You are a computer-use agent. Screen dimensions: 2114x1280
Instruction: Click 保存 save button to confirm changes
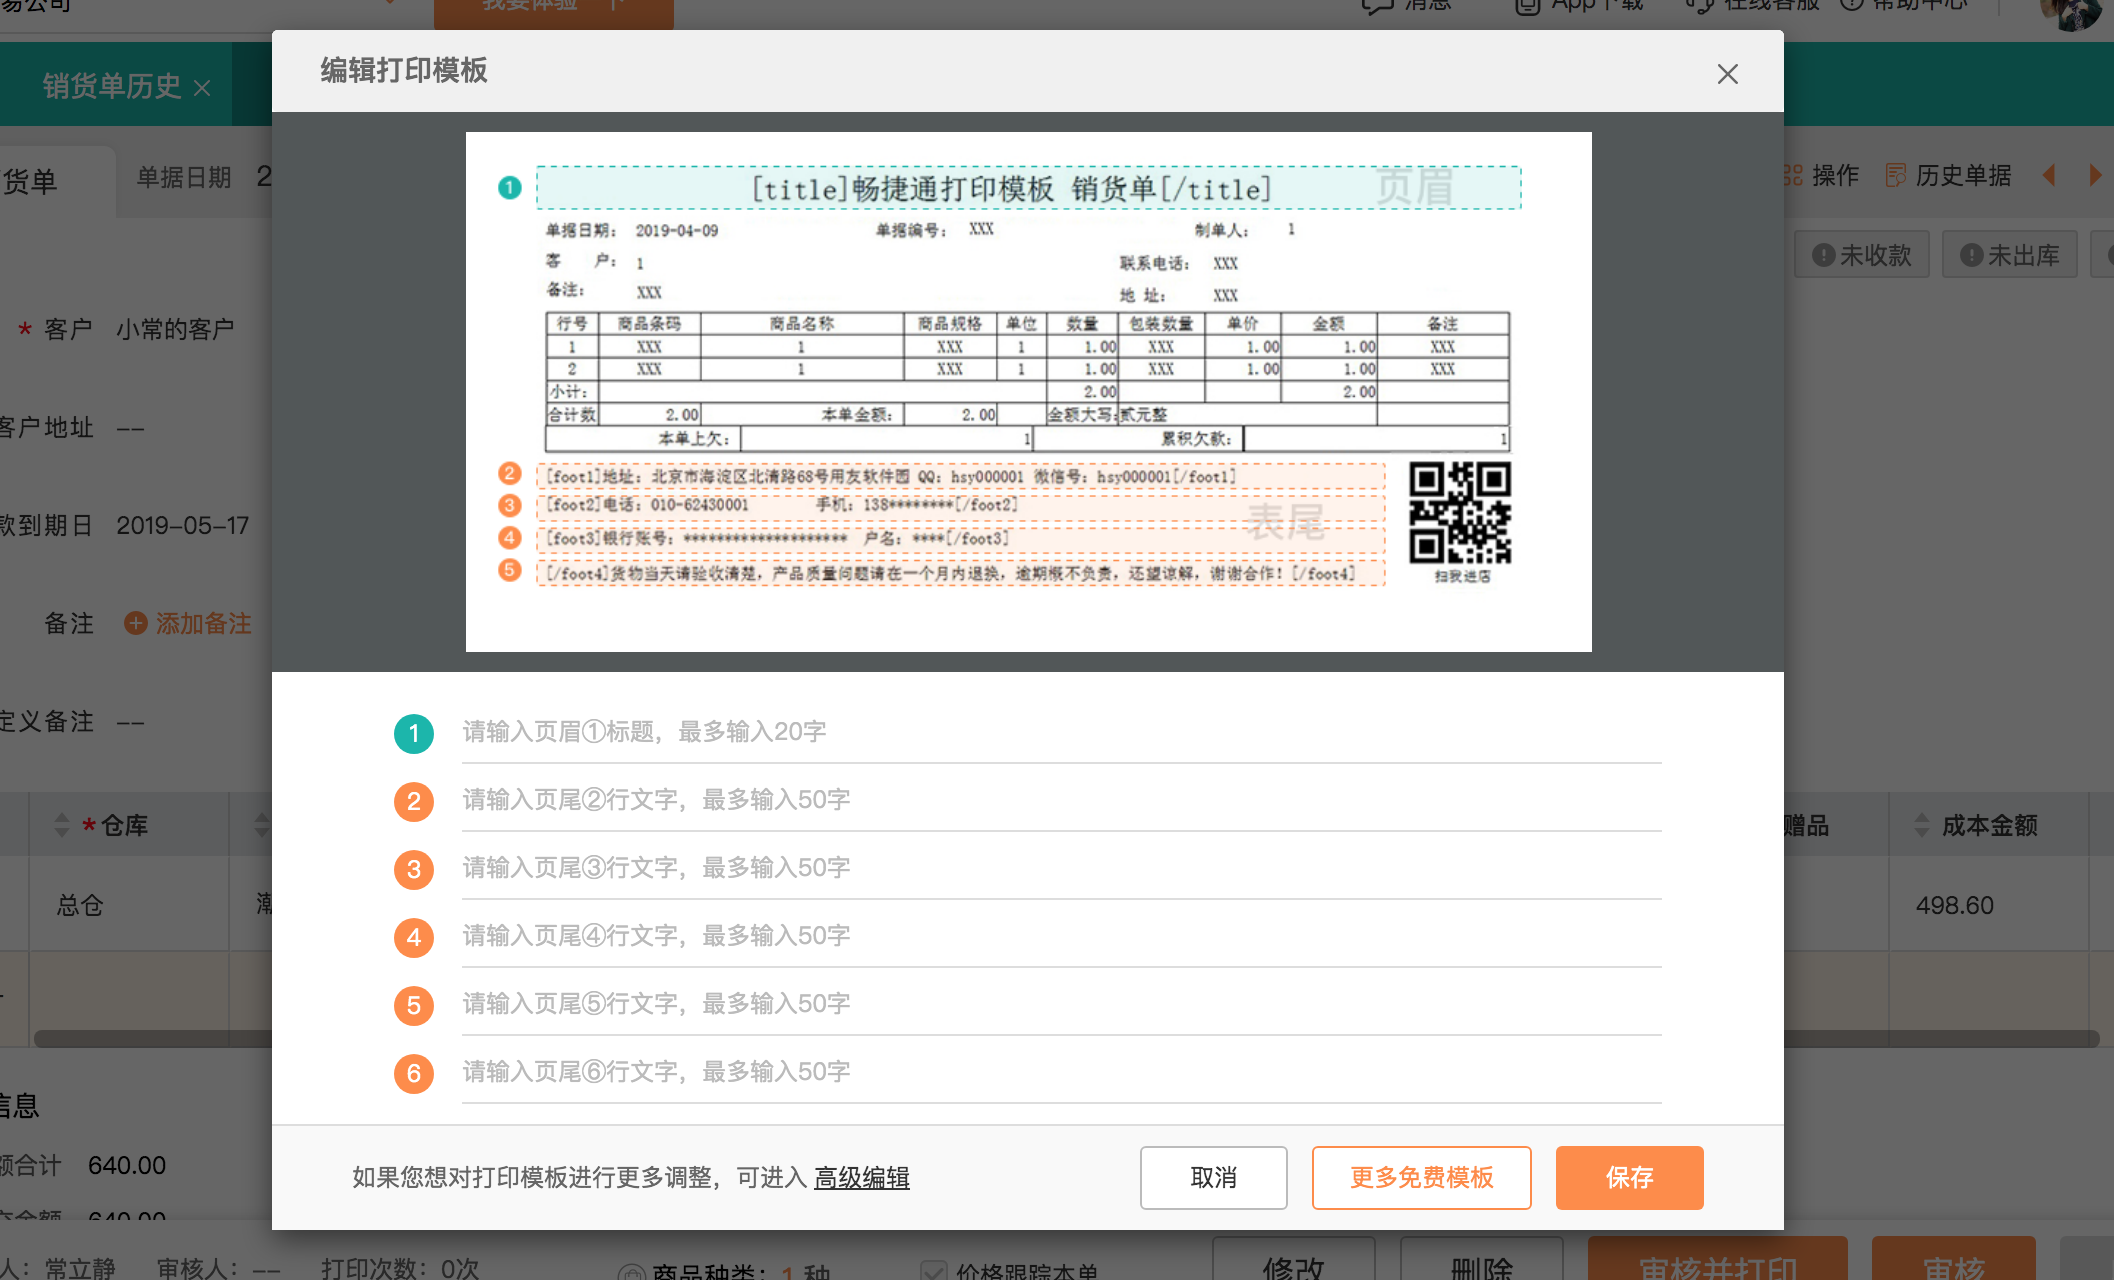1631,1176
